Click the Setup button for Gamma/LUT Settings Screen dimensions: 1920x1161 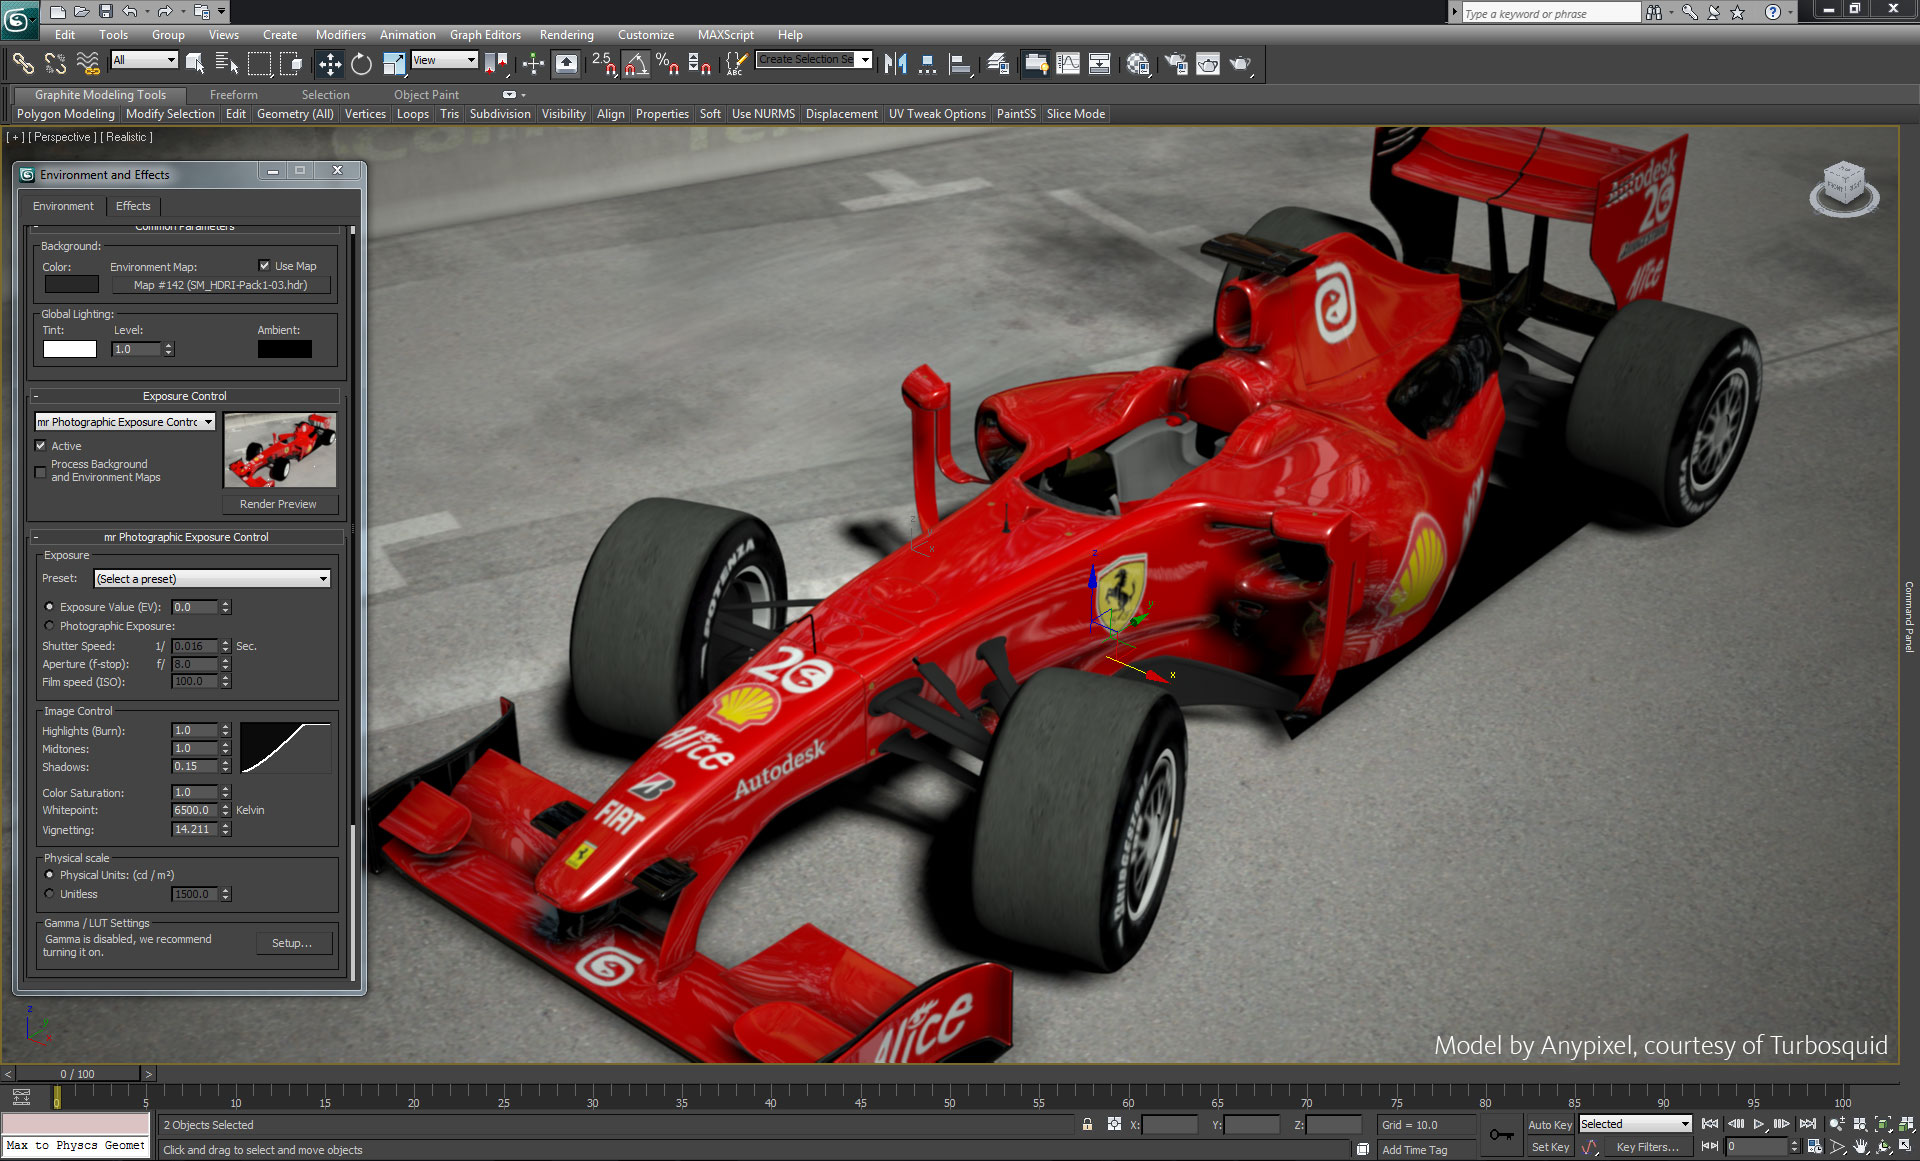291,943
